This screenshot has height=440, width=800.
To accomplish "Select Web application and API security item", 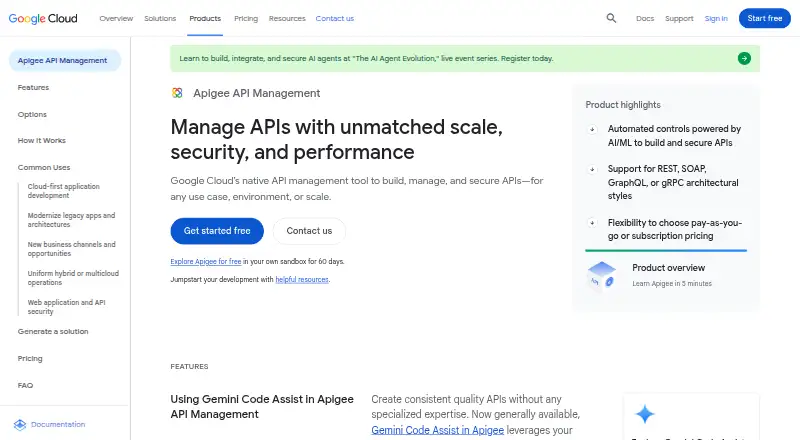I will coord(66,307).
